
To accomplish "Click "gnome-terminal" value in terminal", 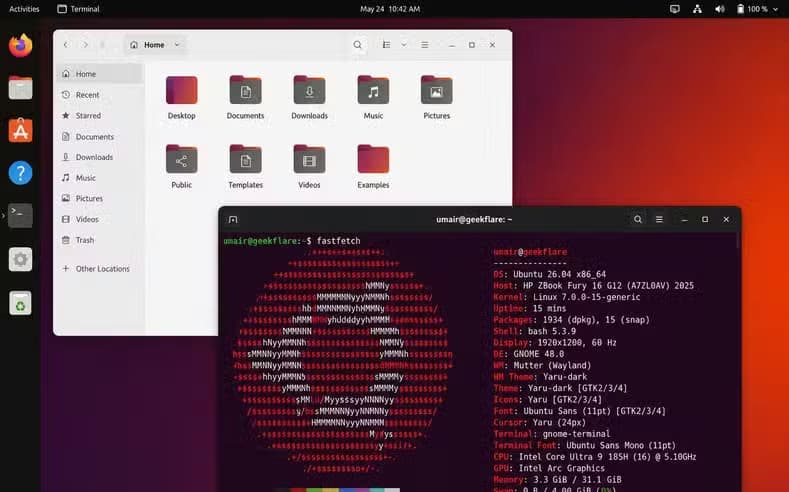I will (576, 434).
